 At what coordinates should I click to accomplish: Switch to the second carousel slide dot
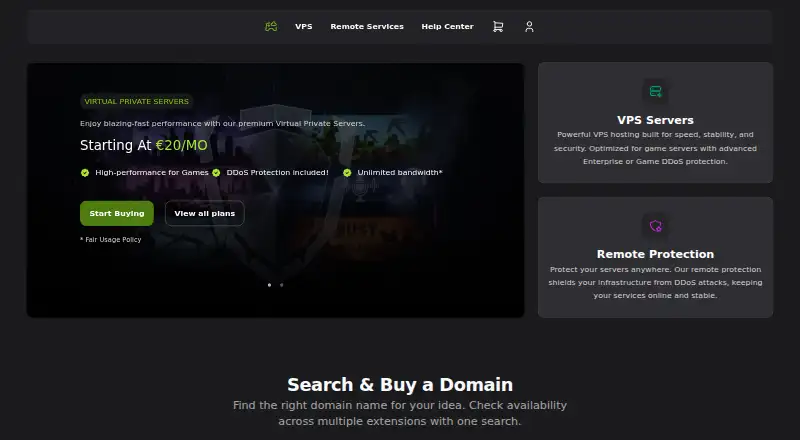pyautogui.click(x=282, y=285)
